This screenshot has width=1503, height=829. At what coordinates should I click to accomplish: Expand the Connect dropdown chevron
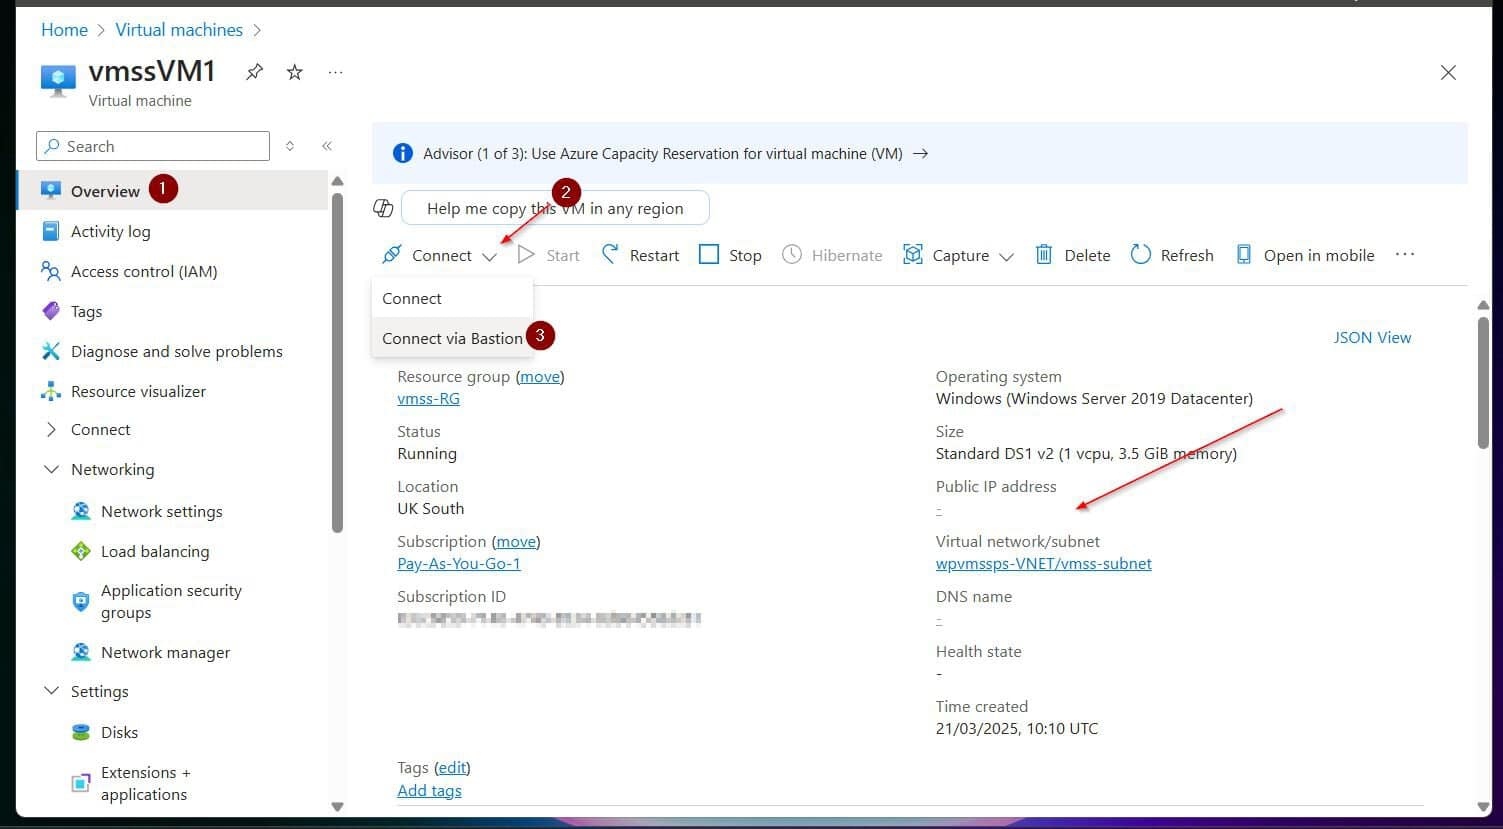click(490, 255)
